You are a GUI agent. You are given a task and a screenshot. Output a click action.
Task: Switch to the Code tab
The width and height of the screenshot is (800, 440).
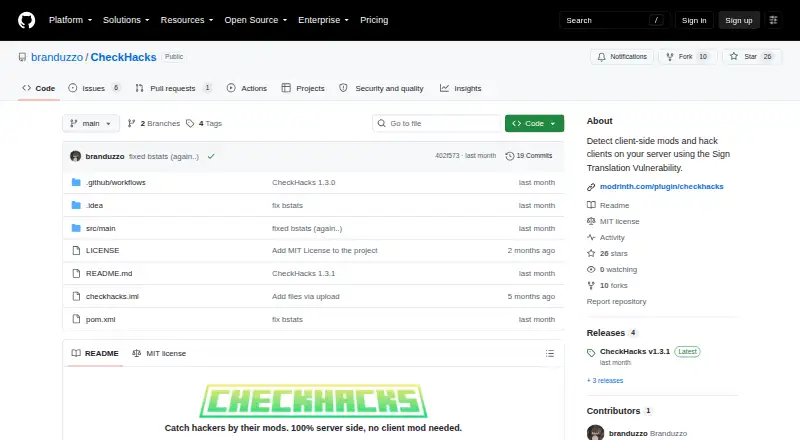tap(38, 88)
